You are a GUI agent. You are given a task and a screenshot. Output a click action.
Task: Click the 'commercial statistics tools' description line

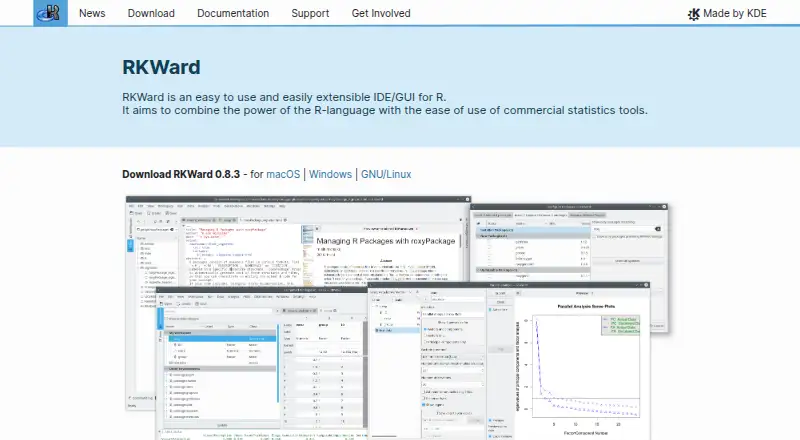coord(385,110)
